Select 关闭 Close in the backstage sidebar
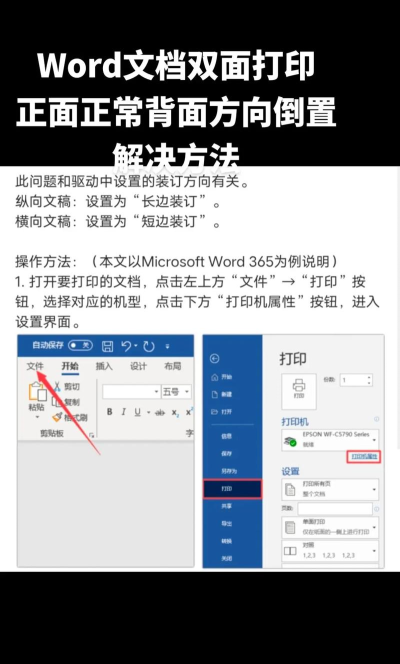Viewport: 400px width, 664px height. tap(226, 559)
